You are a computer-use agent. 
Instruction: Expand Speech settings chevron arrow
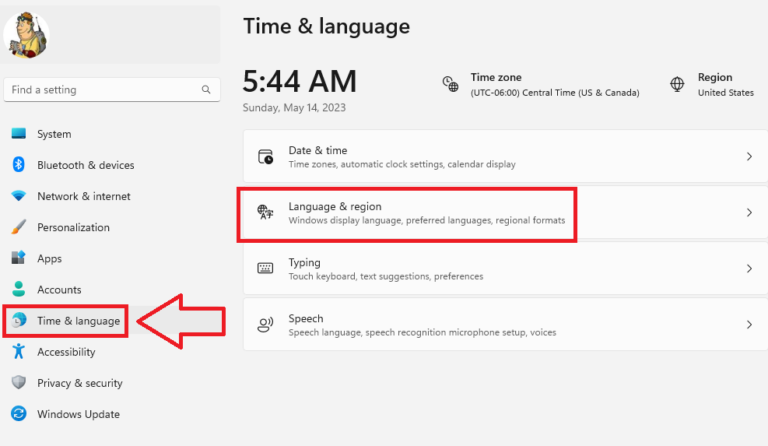pyautogui.click(x=749, y=325)
